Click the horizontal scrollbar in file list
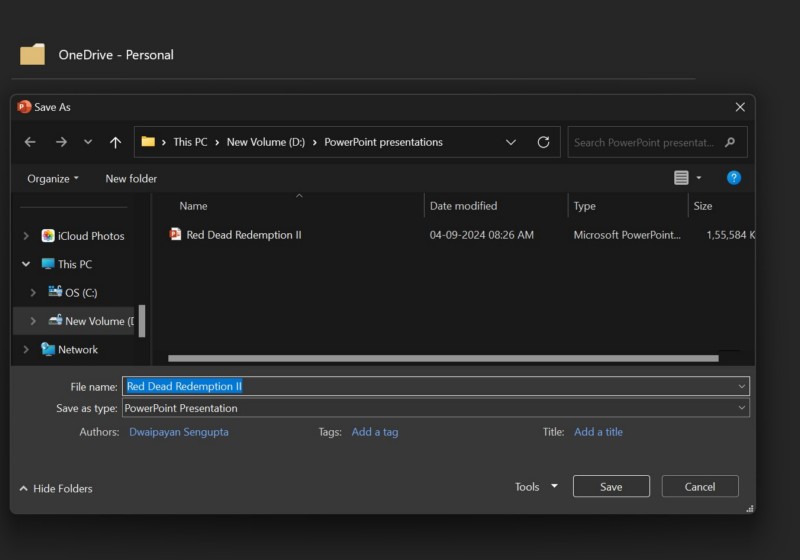The width and height of the screenshot is (800, 560). click(442, 358)
